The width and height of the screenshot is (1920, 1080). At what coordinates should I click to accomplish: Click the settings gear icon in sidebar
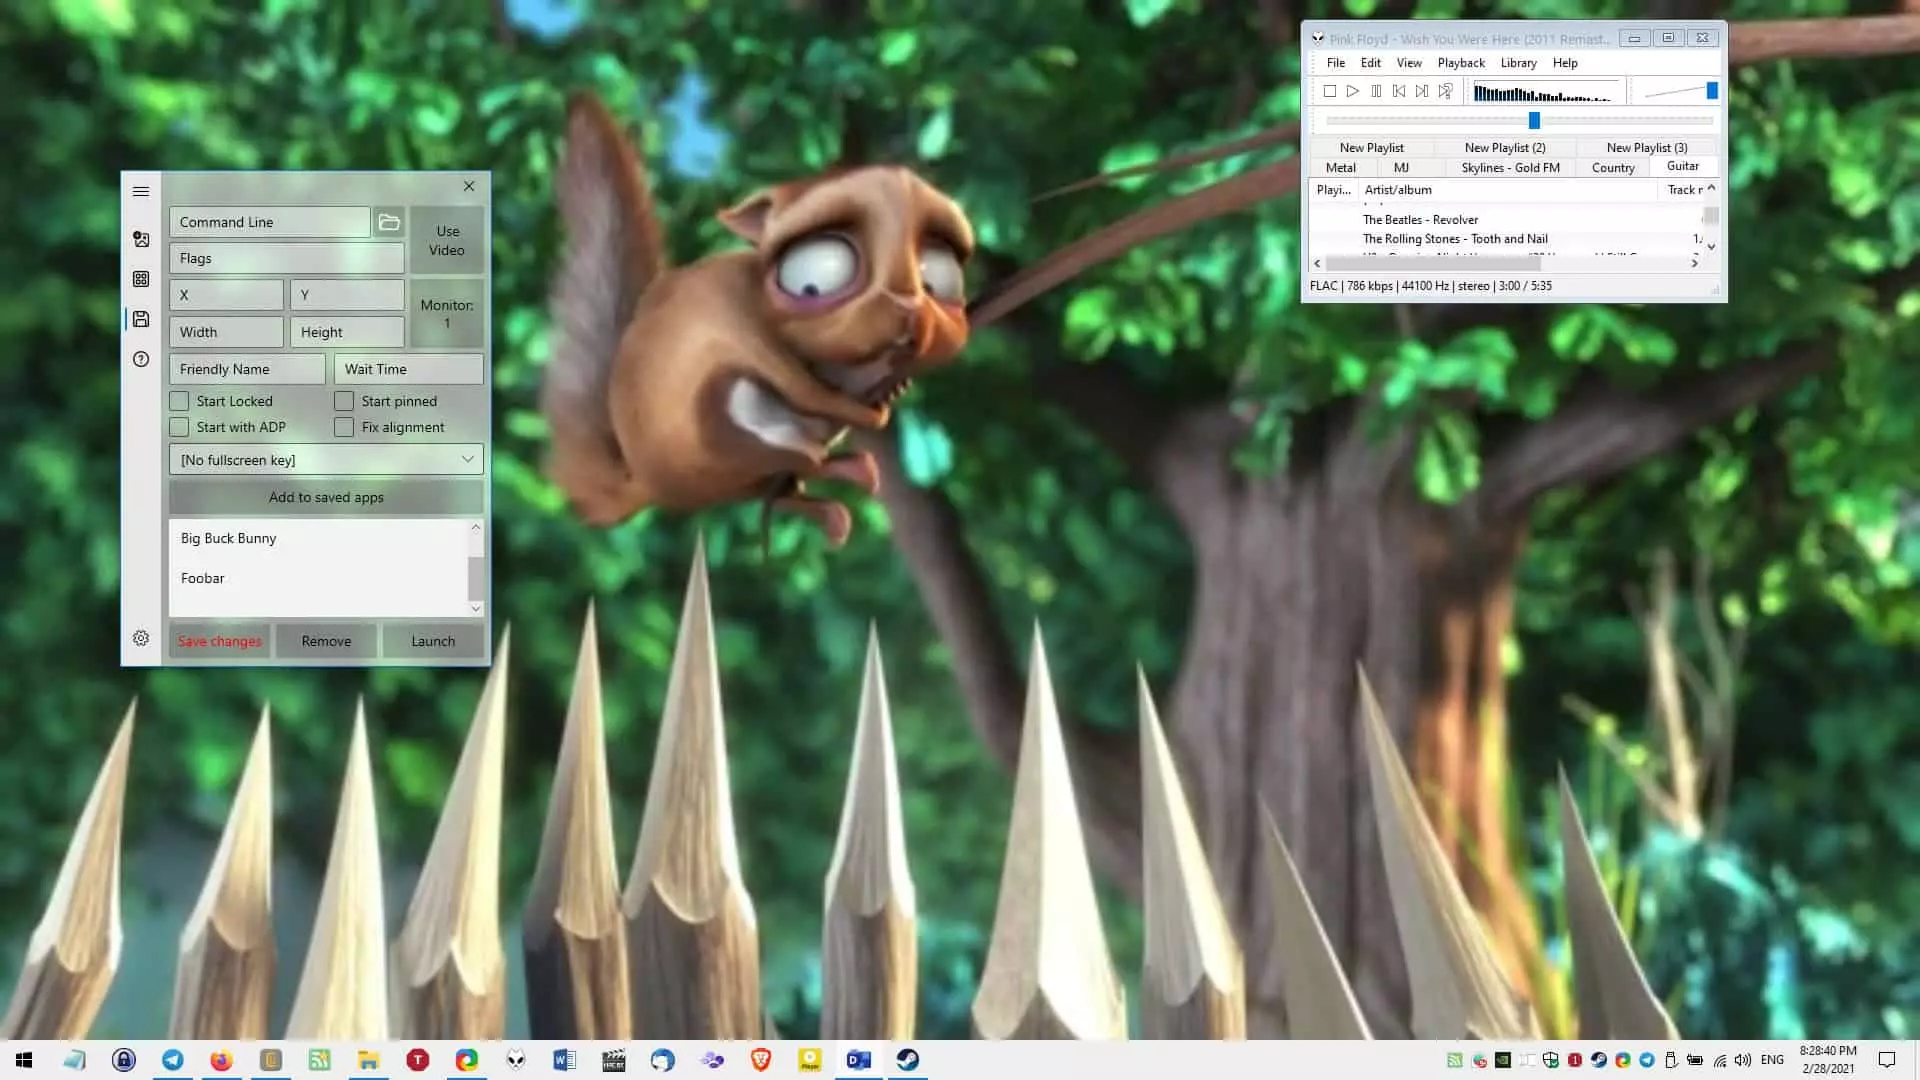[x=141, y=638]
